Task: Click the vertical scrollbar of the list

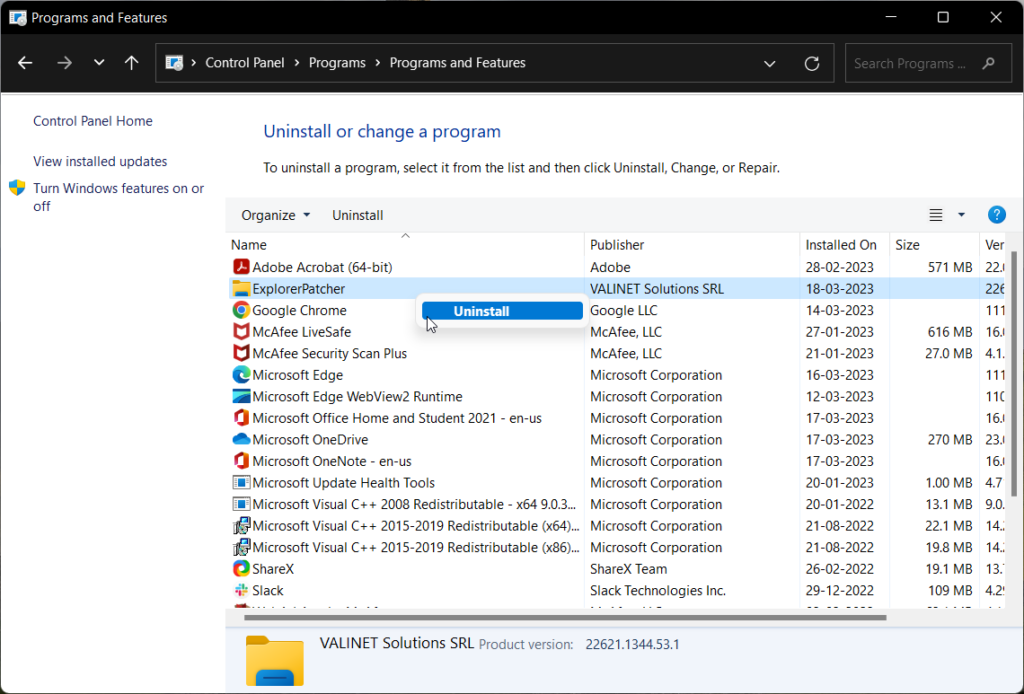Action: click(1014, 373)
